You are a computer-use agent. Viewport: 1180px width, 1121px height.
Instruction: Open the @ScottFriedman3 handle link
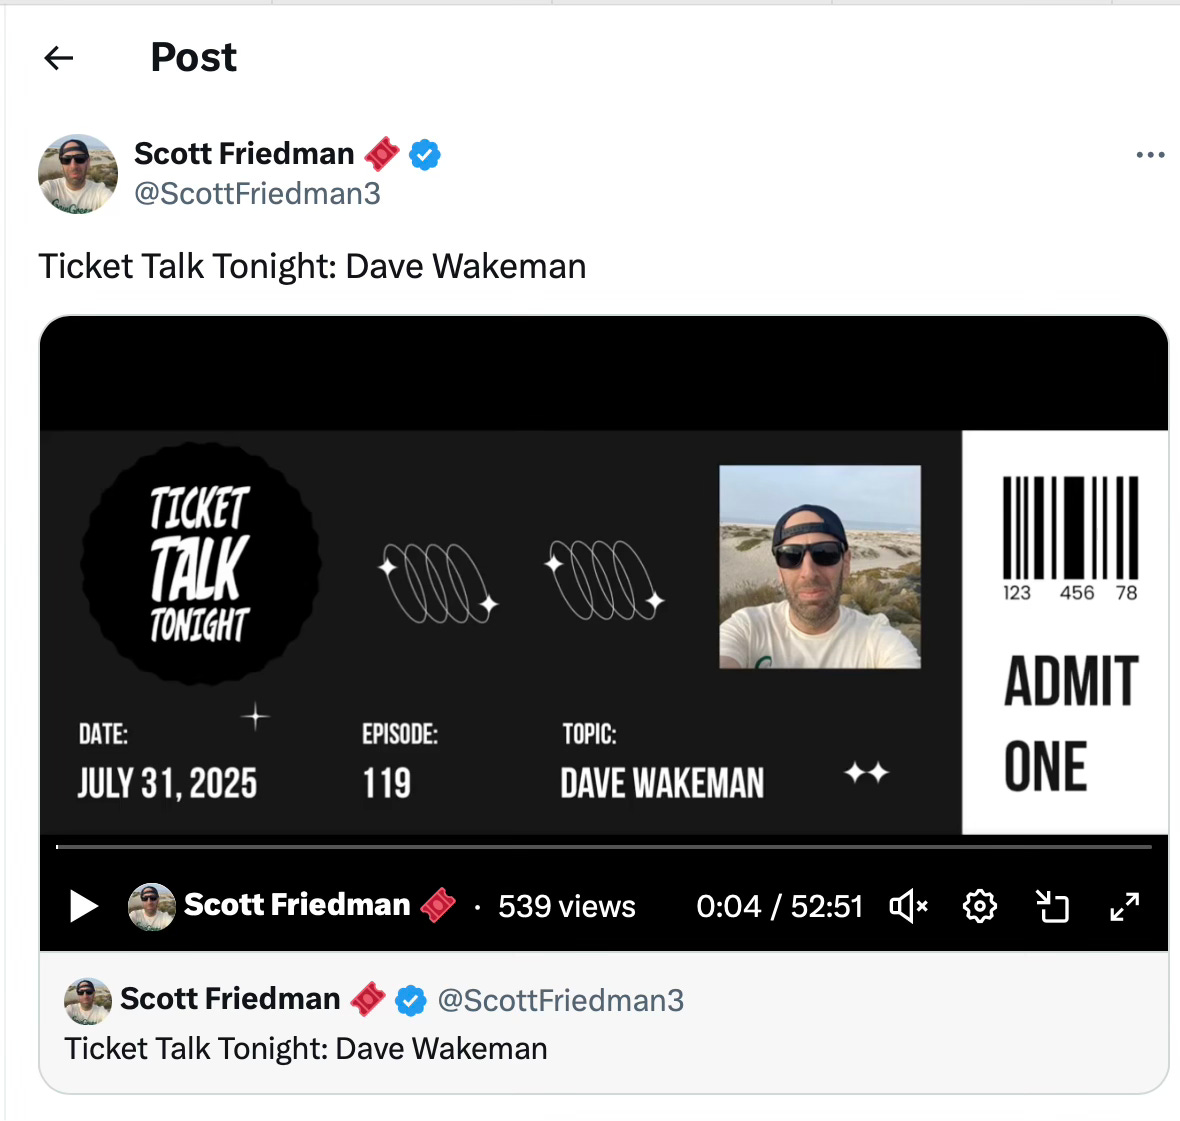(257, 193)
